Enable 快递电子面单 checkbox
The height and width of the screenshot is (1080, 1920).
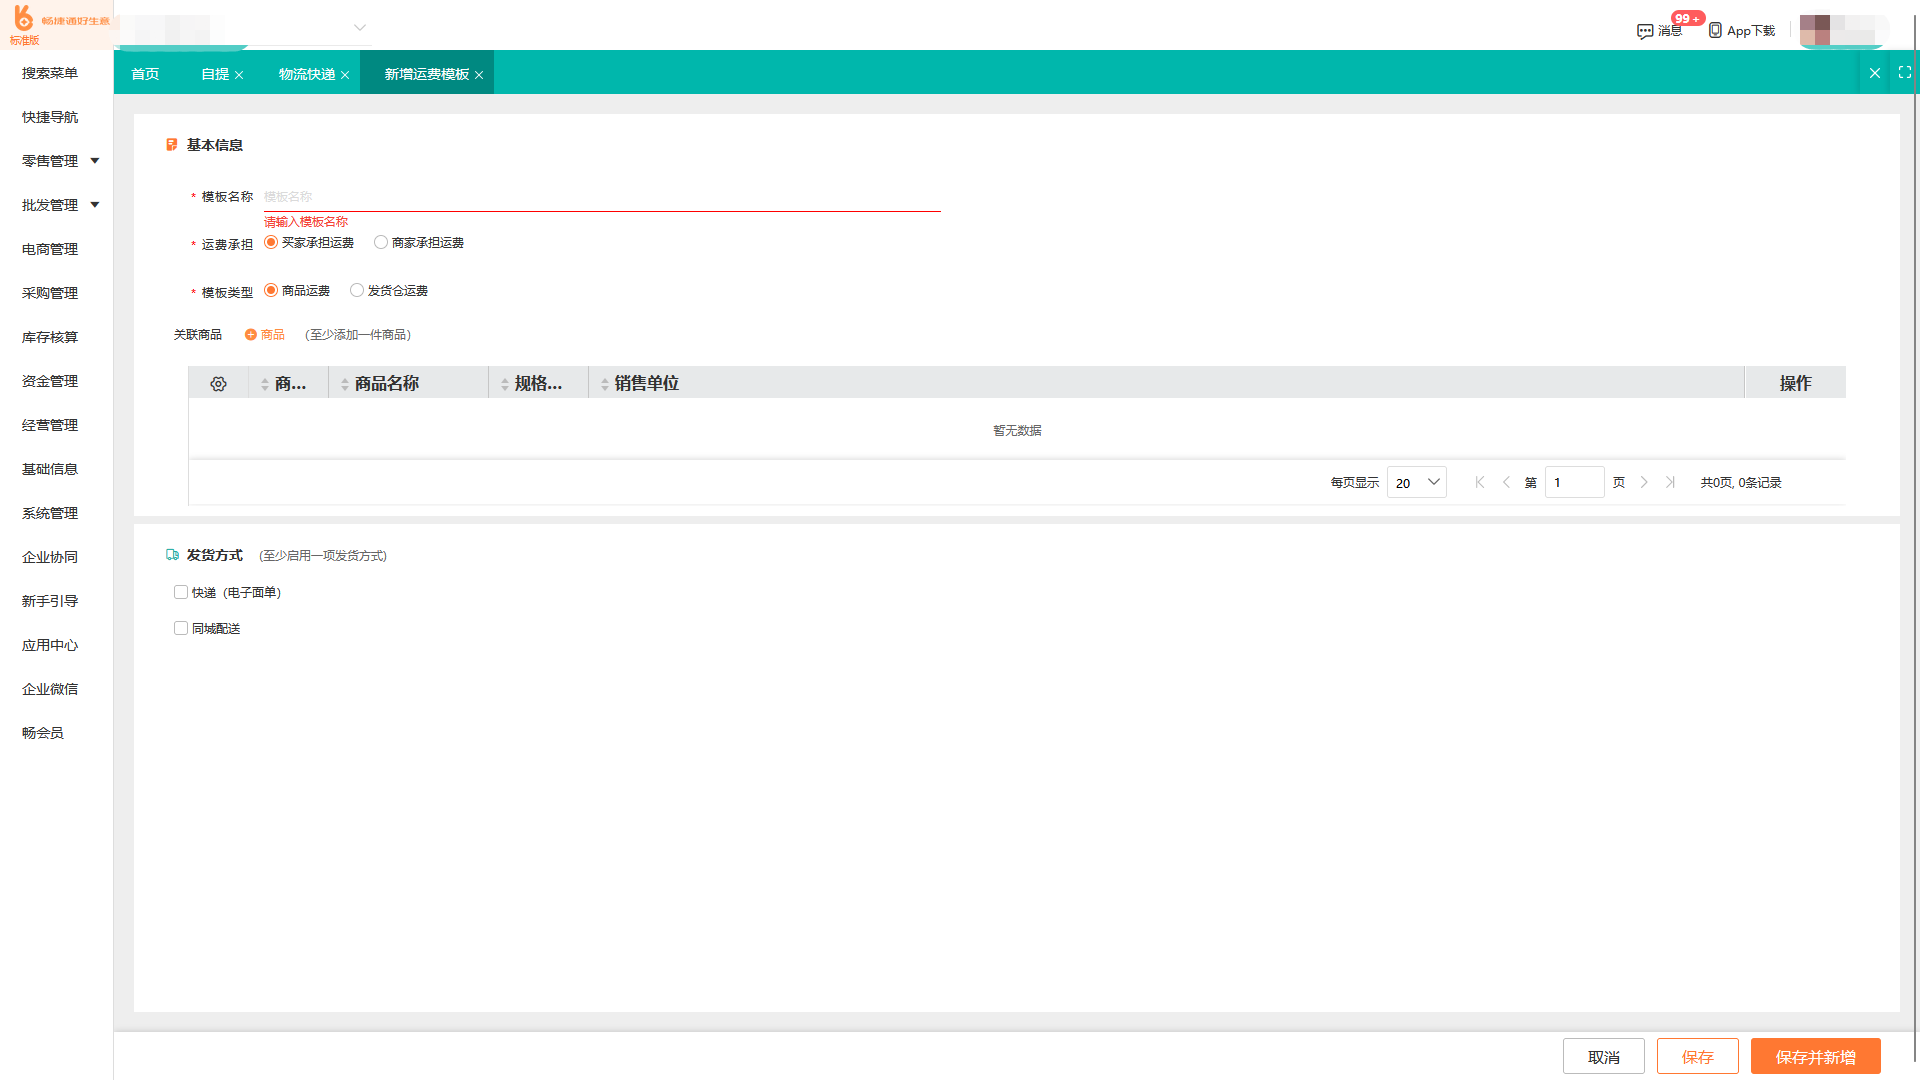point(181,592)
